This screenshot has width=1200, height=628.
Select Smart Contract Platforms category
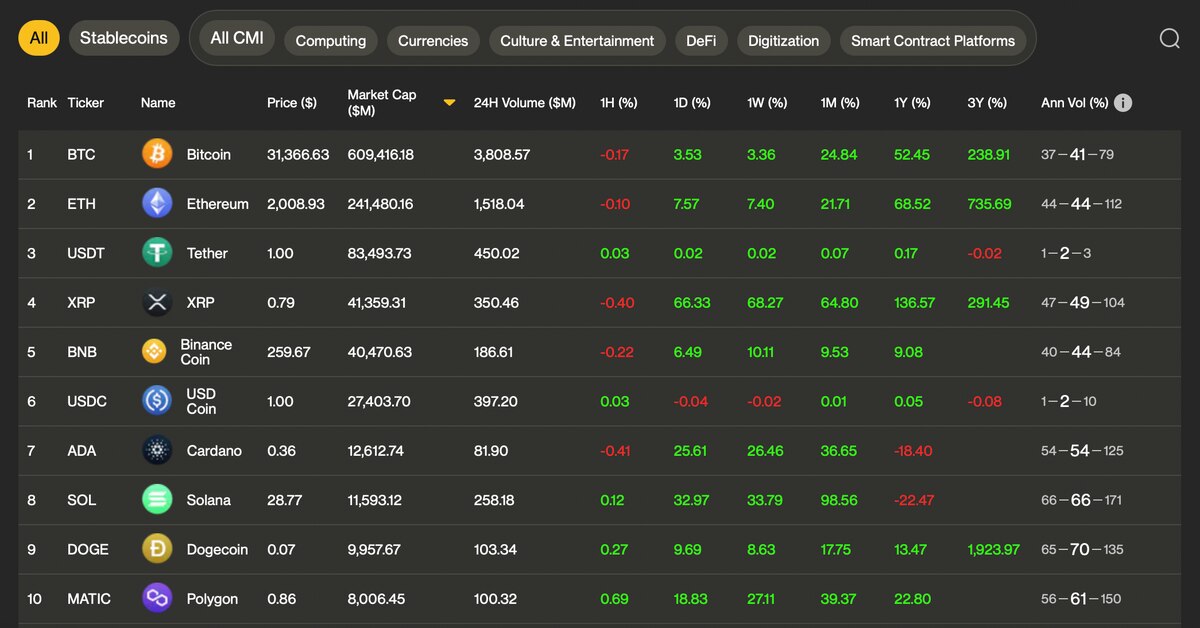932,41
